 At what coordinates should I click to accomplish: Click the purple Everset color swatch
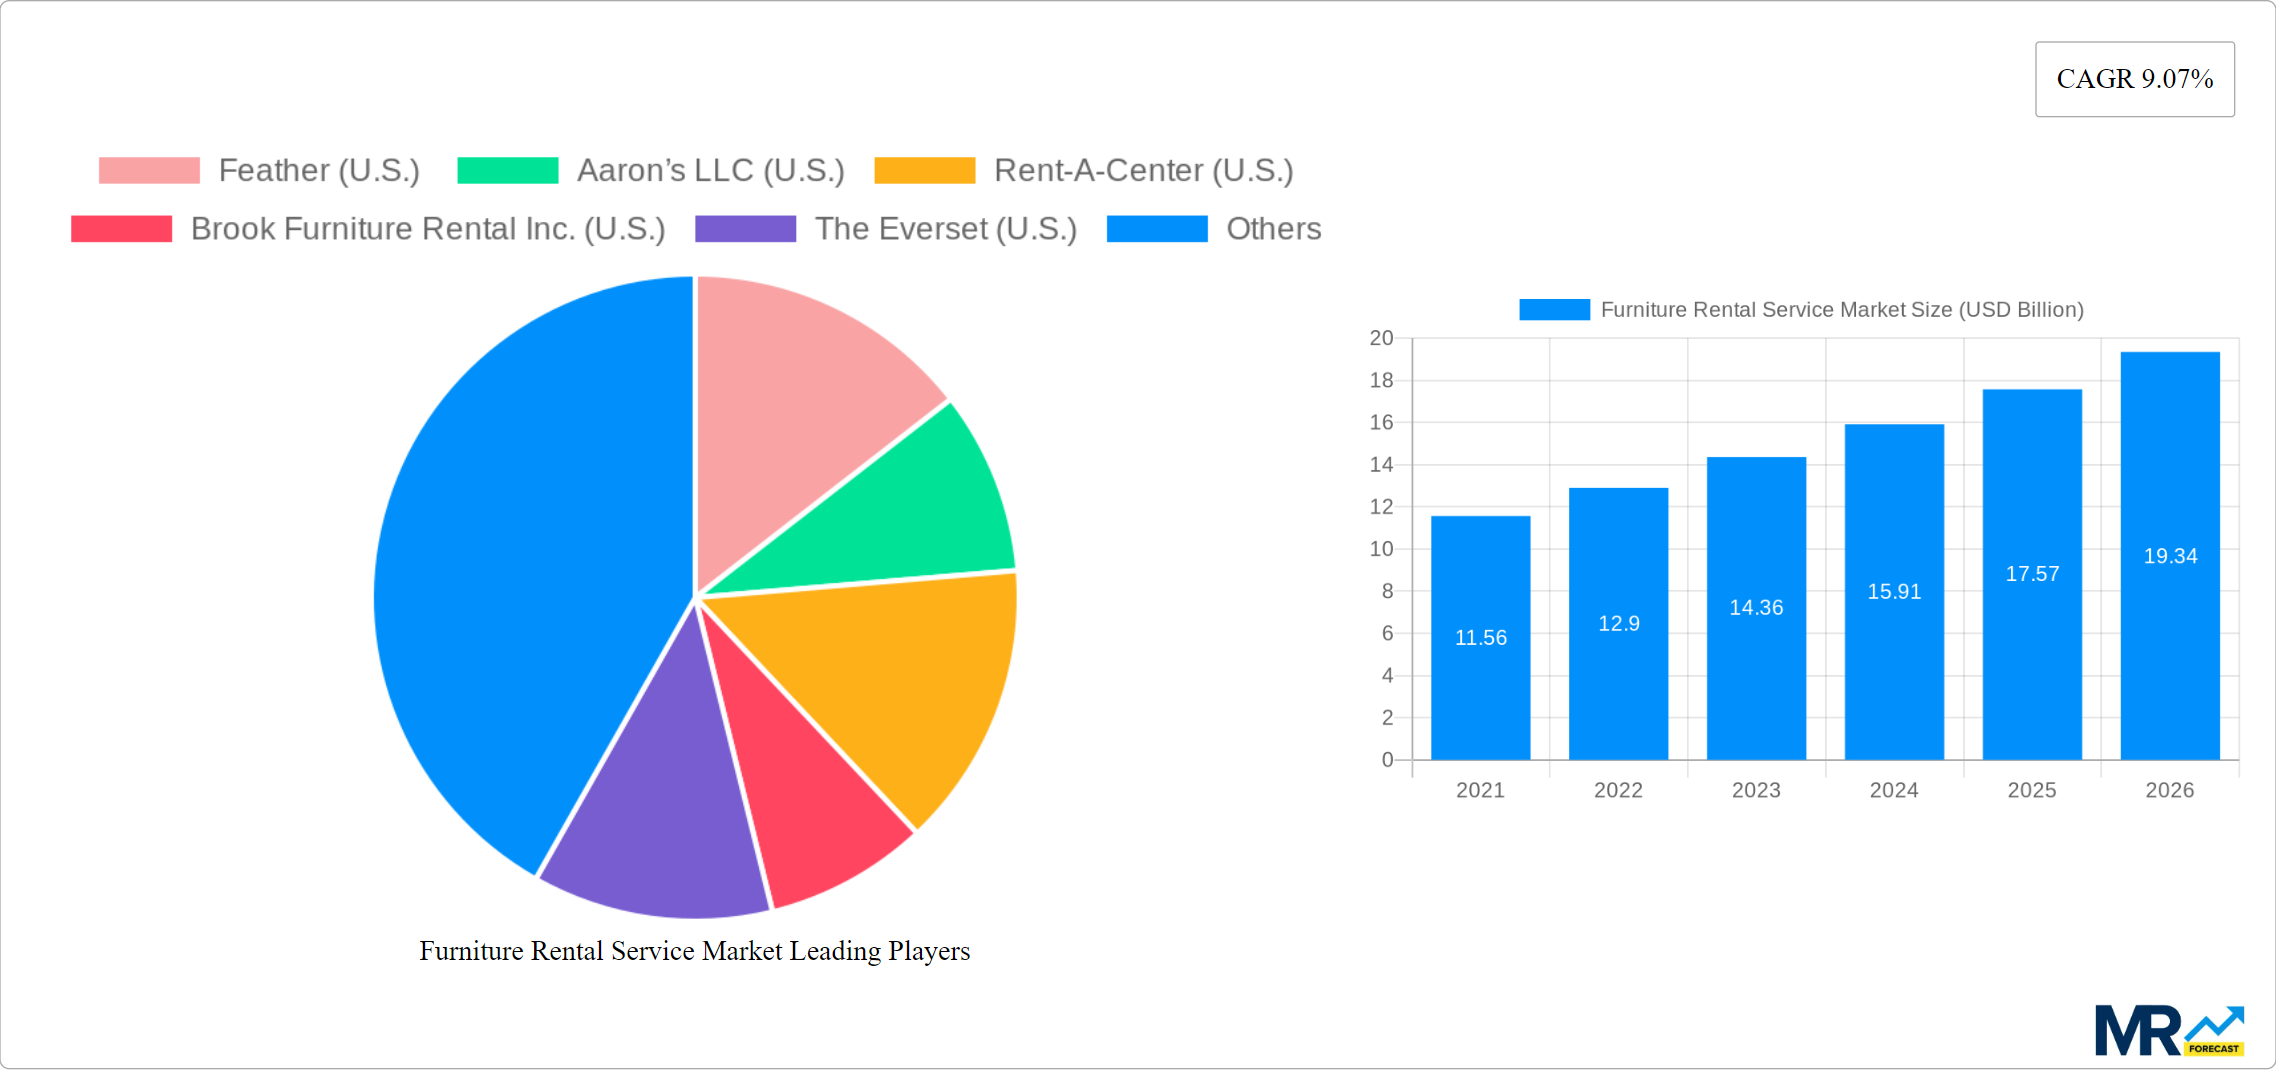(x=744, y=228)
